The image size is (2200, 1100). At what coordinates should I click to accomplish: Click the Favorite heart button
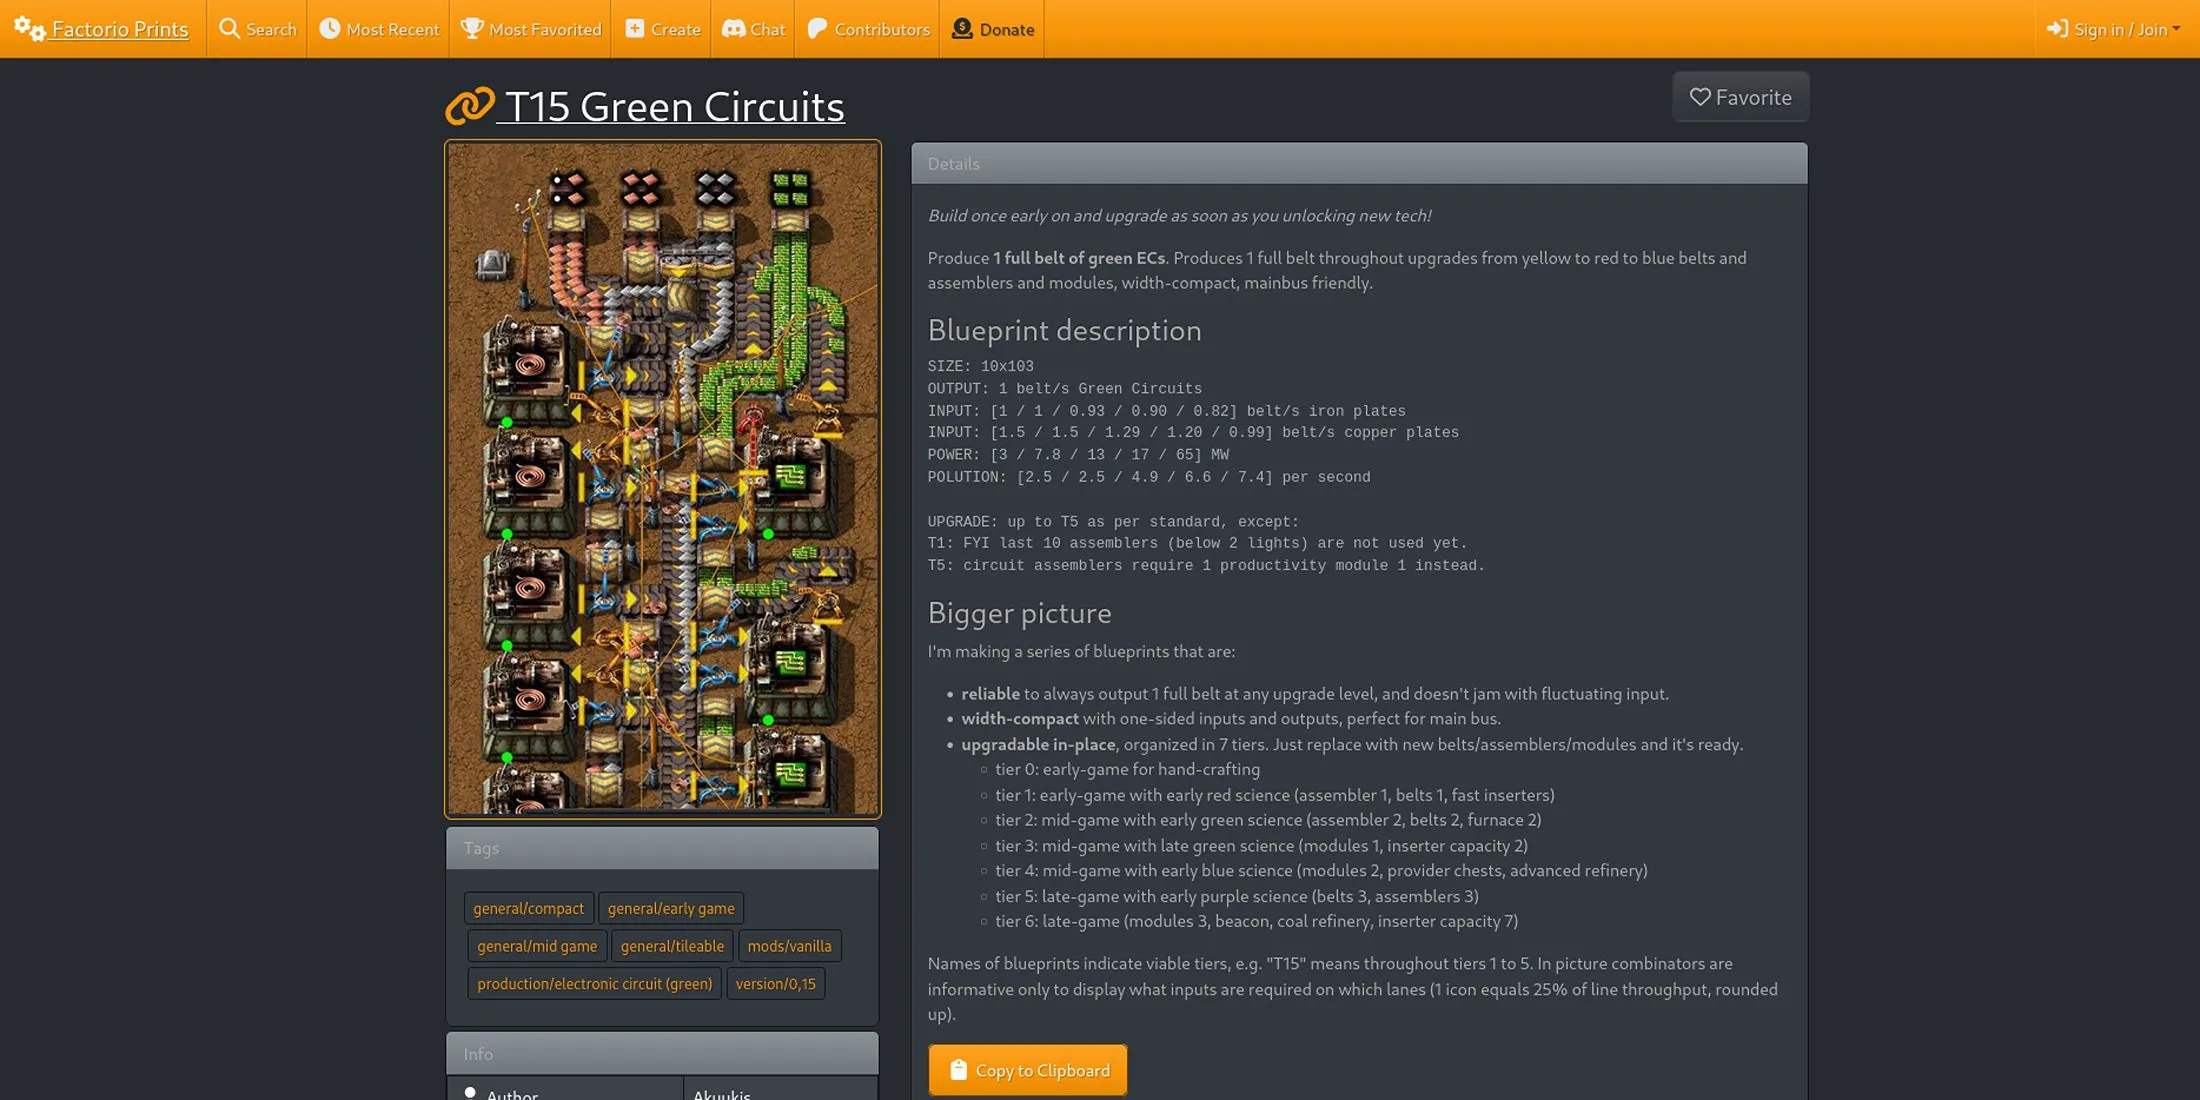coord(1740,95)
